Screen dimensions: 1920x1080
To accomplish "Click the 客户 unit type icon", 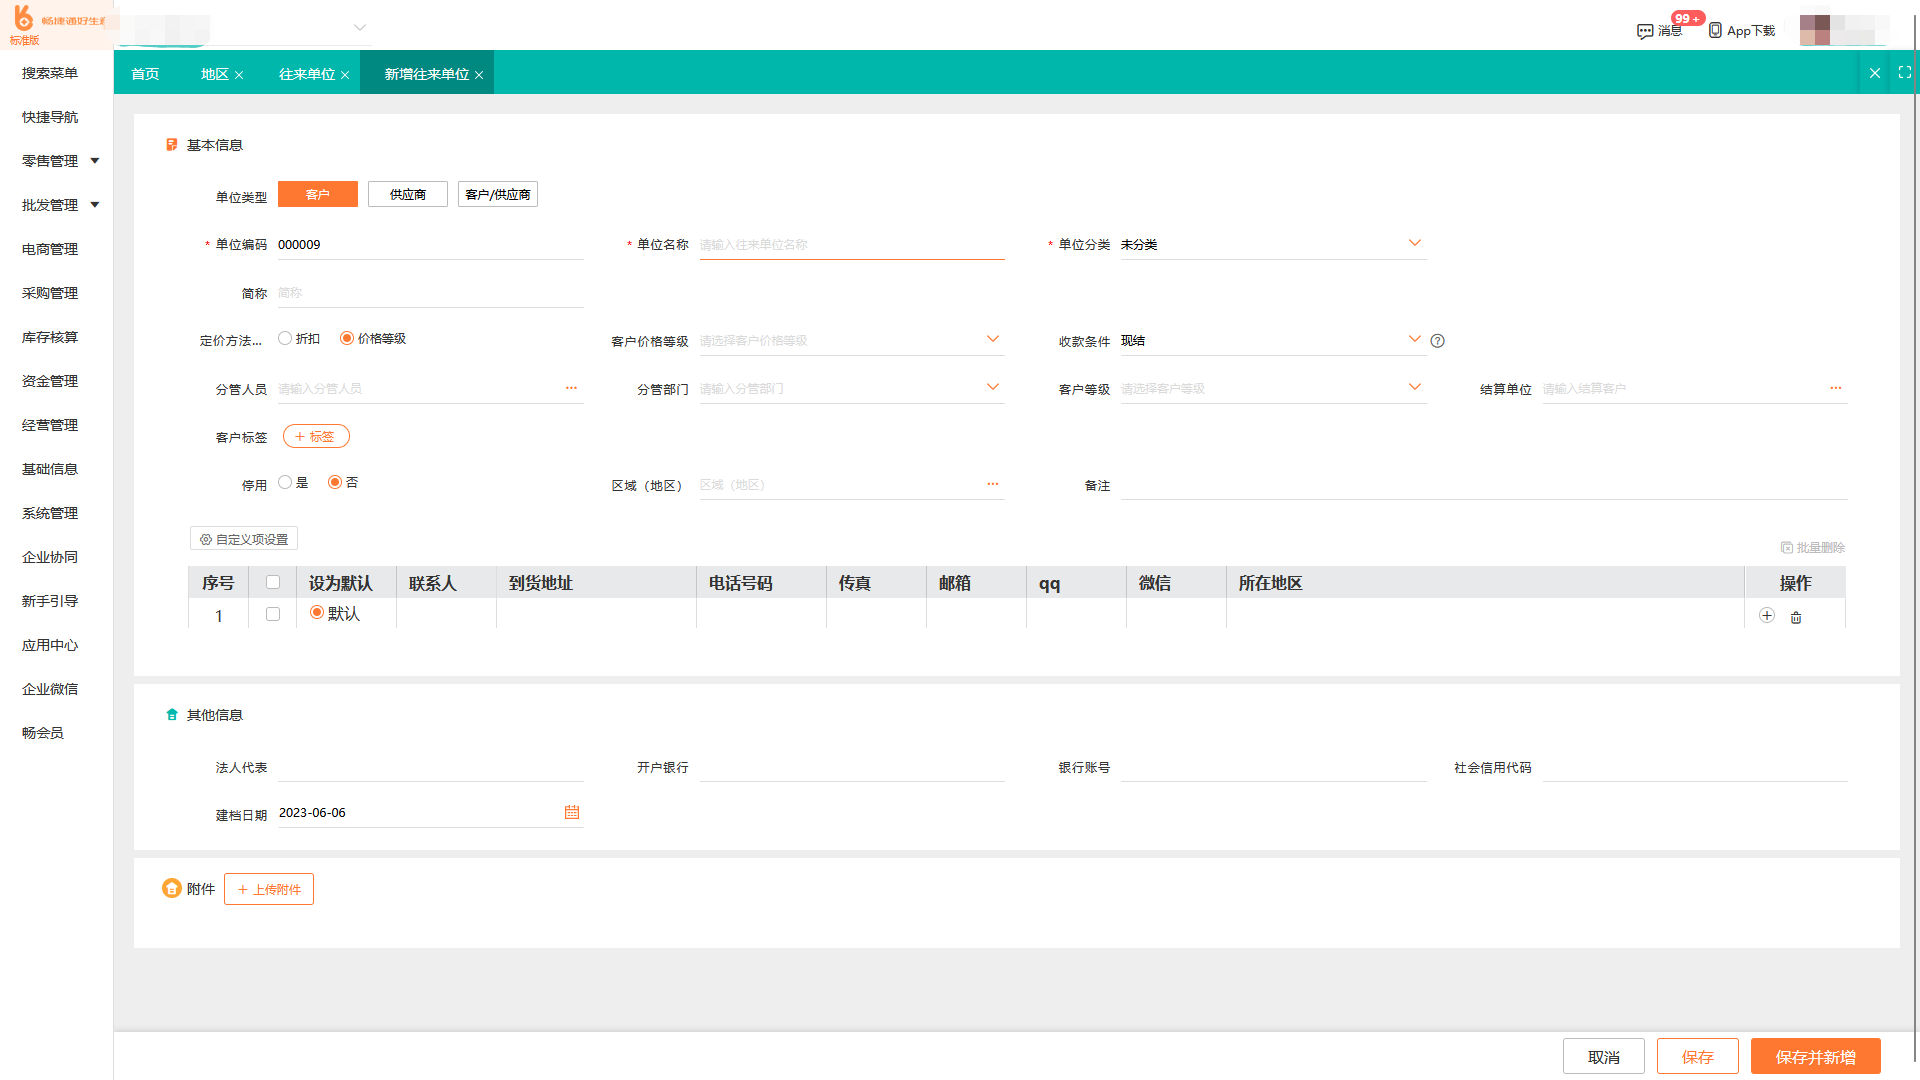I will [318, 194].
